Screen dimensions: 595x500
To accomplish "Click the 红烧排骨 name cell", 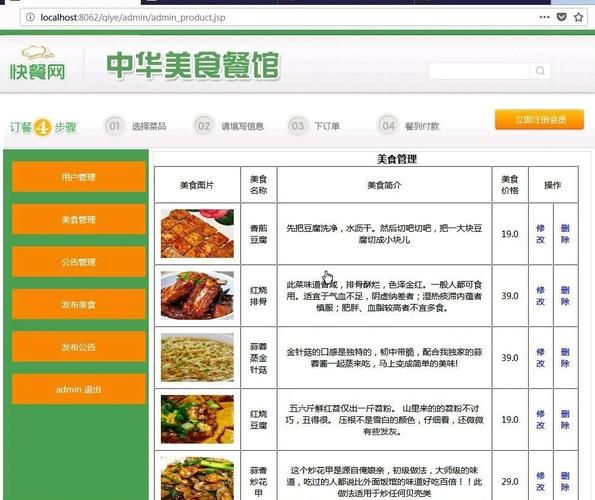I will tap(259, 296).
